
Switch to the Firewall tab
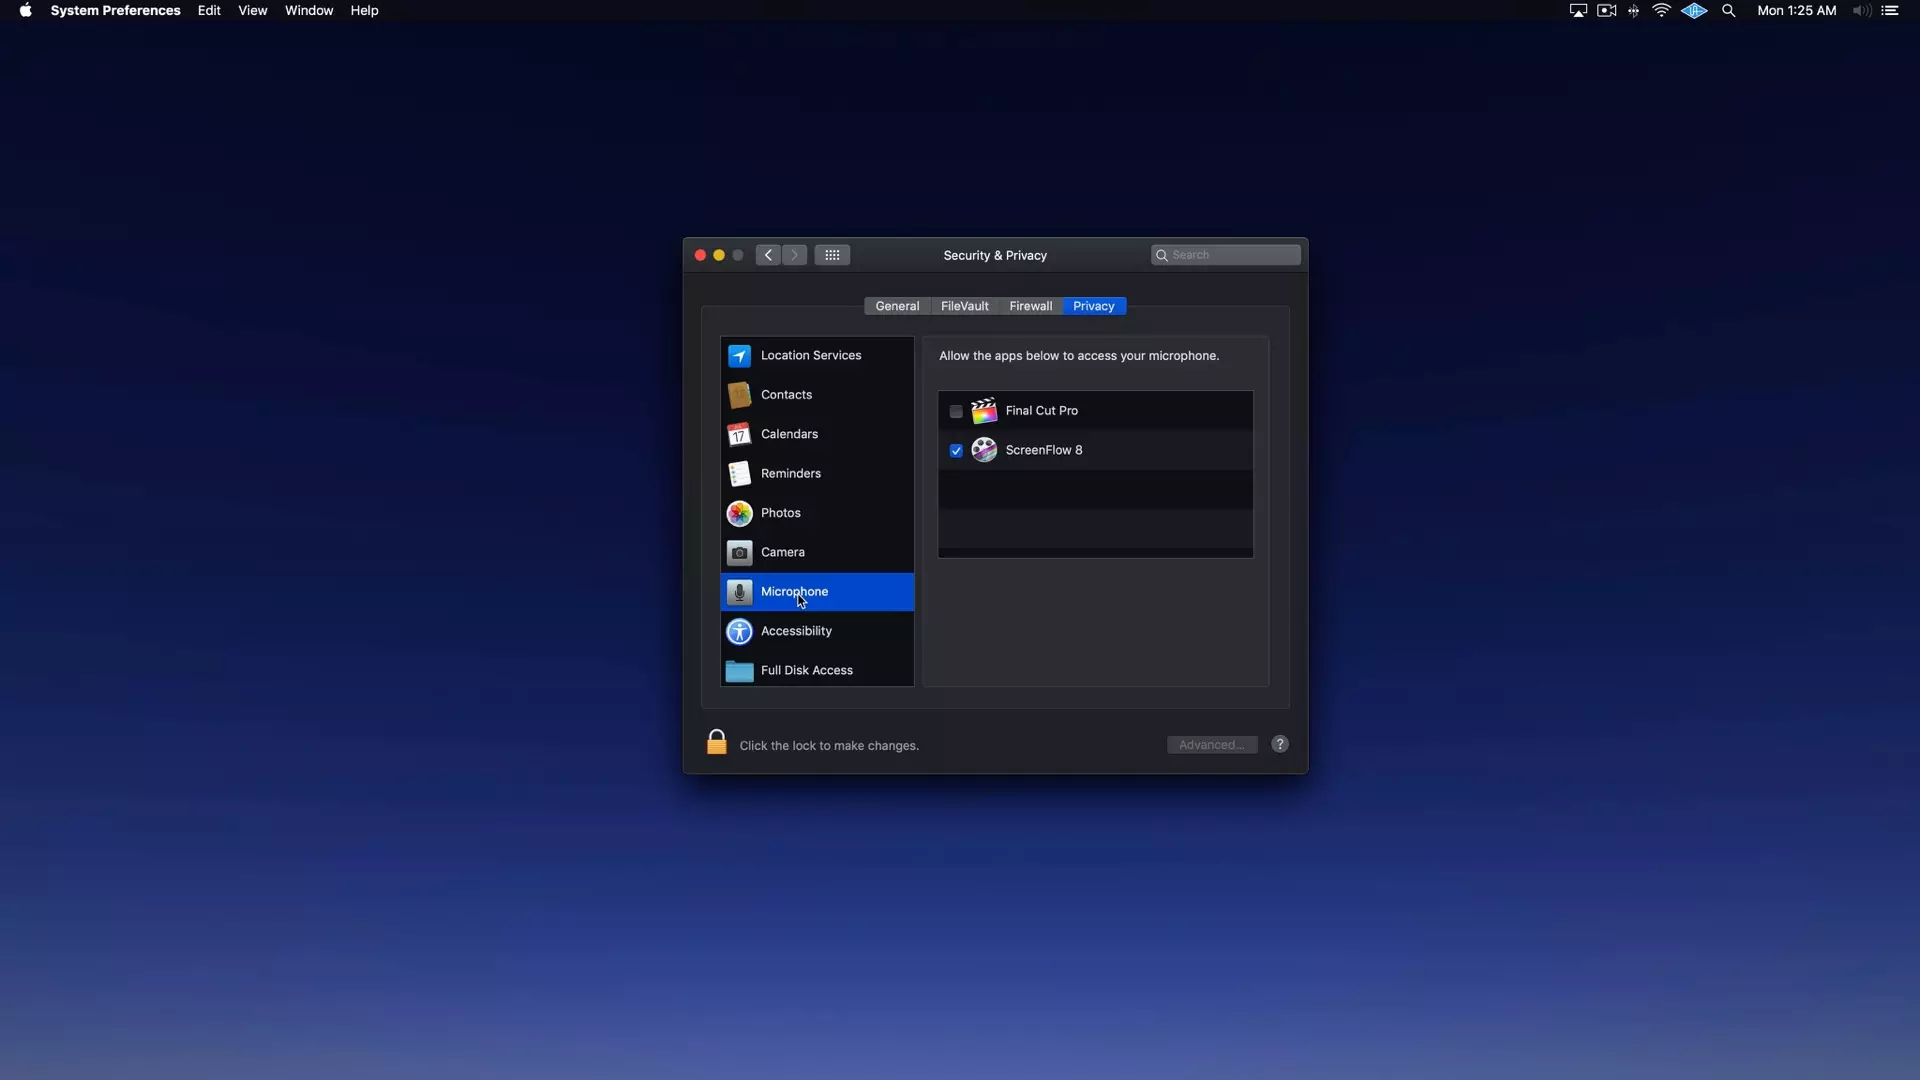coord(1030,306)
